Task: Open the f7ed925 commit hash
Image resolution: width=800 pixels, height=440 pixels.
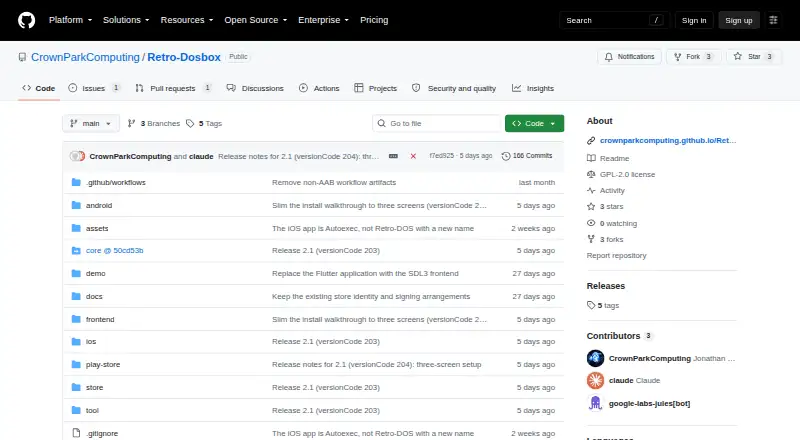Action: point(442,156)
